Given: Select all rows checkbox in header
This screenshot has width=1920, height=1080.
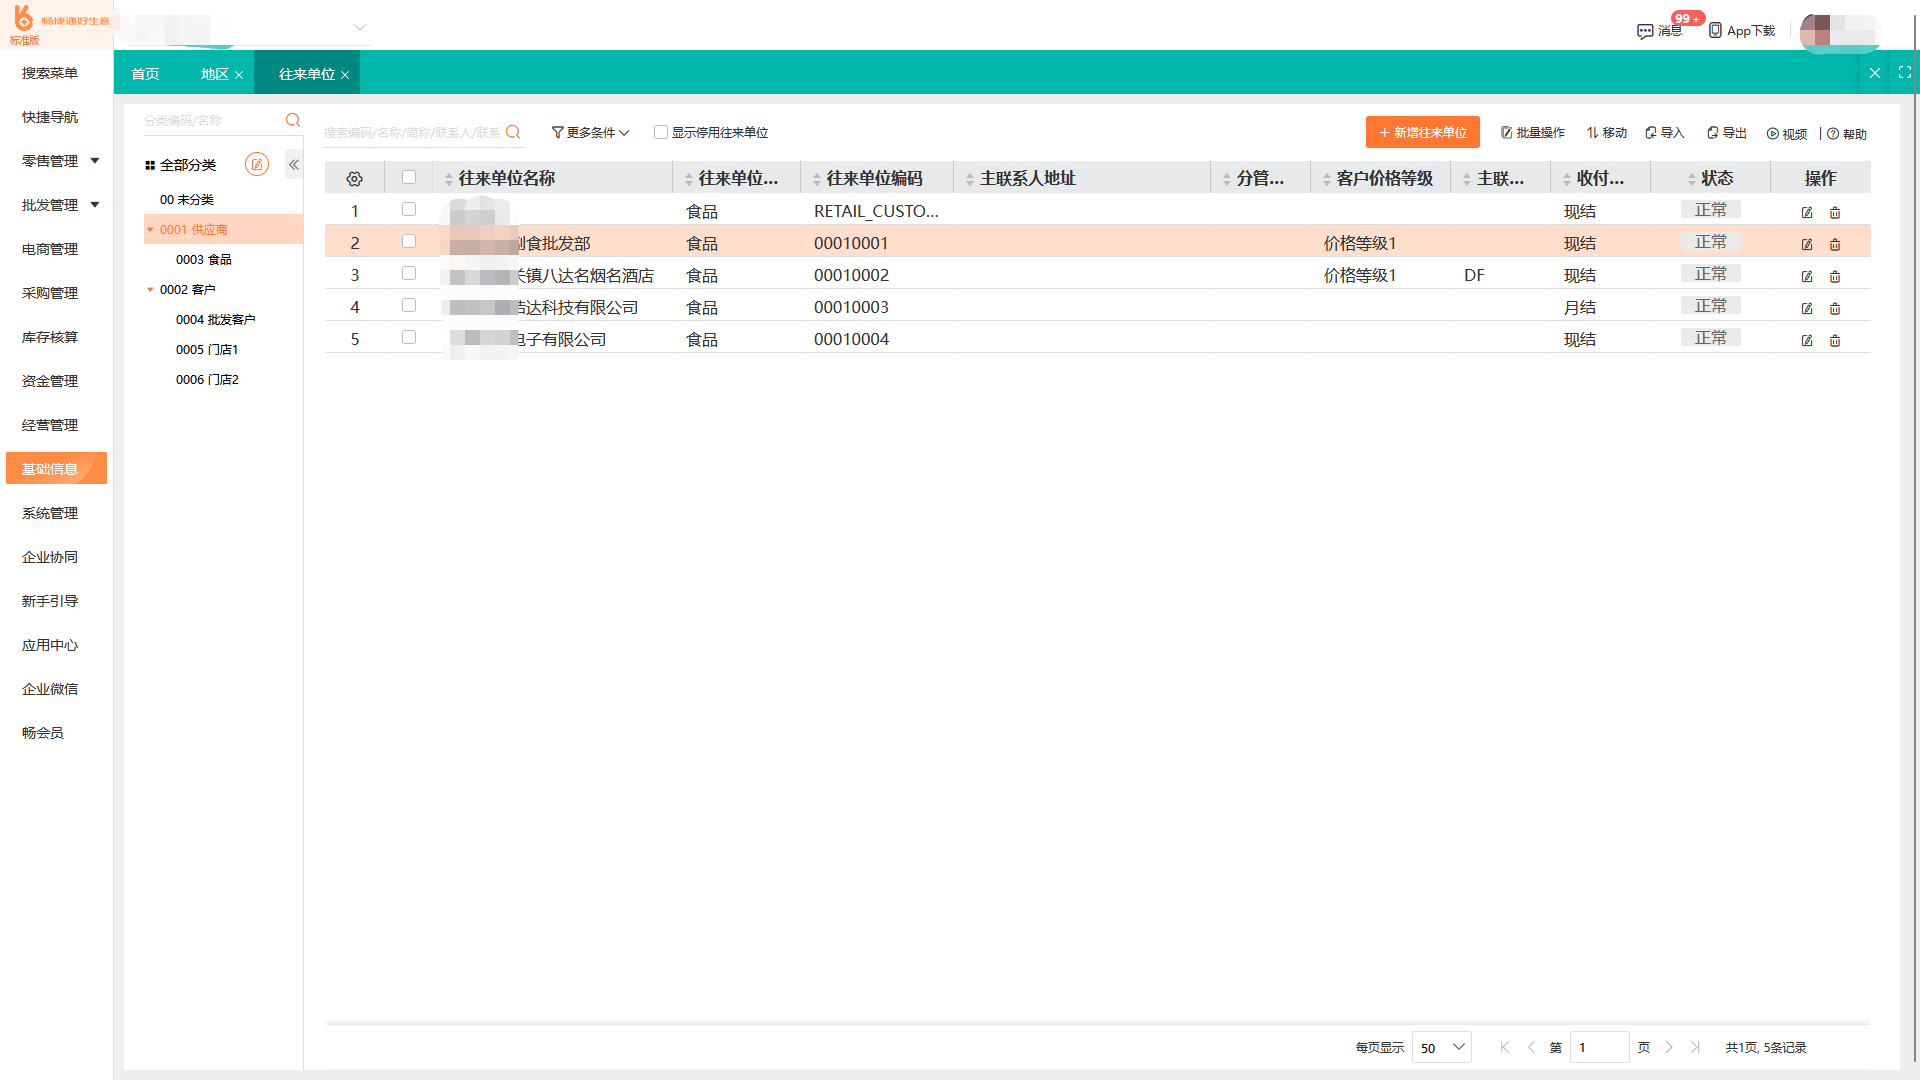Looking at the screenshot, I should (x=409, y=177).
